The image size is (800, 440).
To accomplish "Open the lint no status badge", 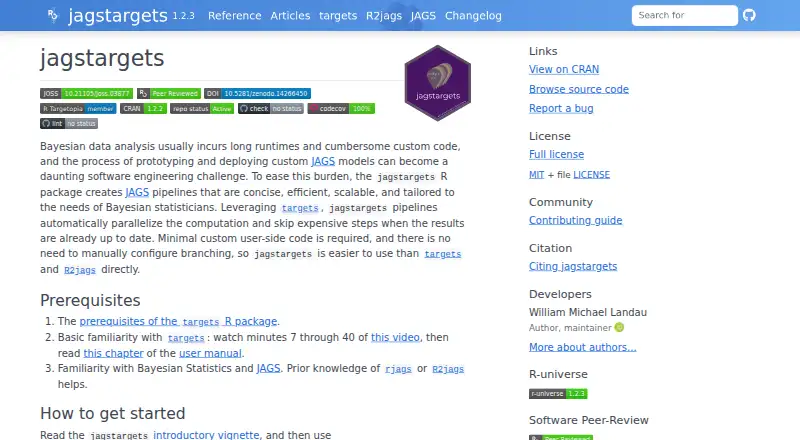I will (x=69, y=124).
